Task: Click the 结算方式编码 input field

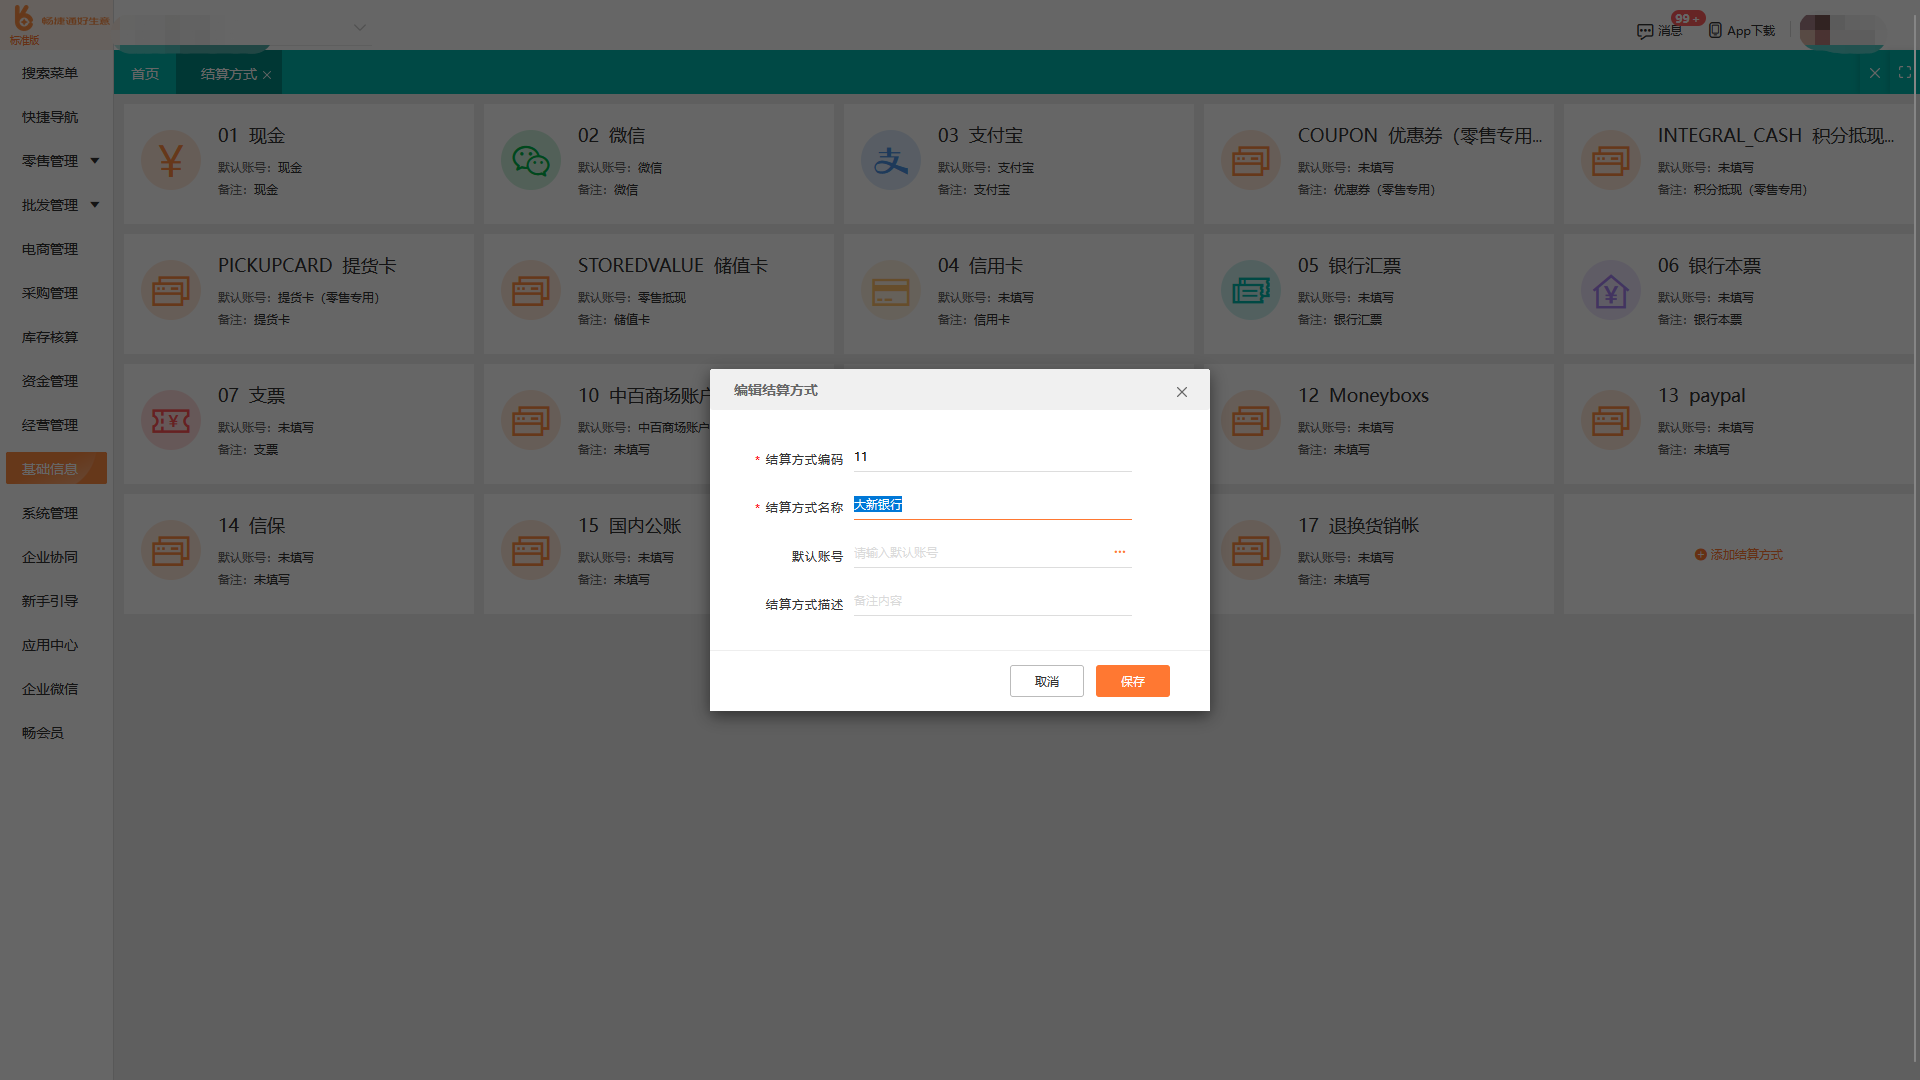Action: click(x=990, y=458)
